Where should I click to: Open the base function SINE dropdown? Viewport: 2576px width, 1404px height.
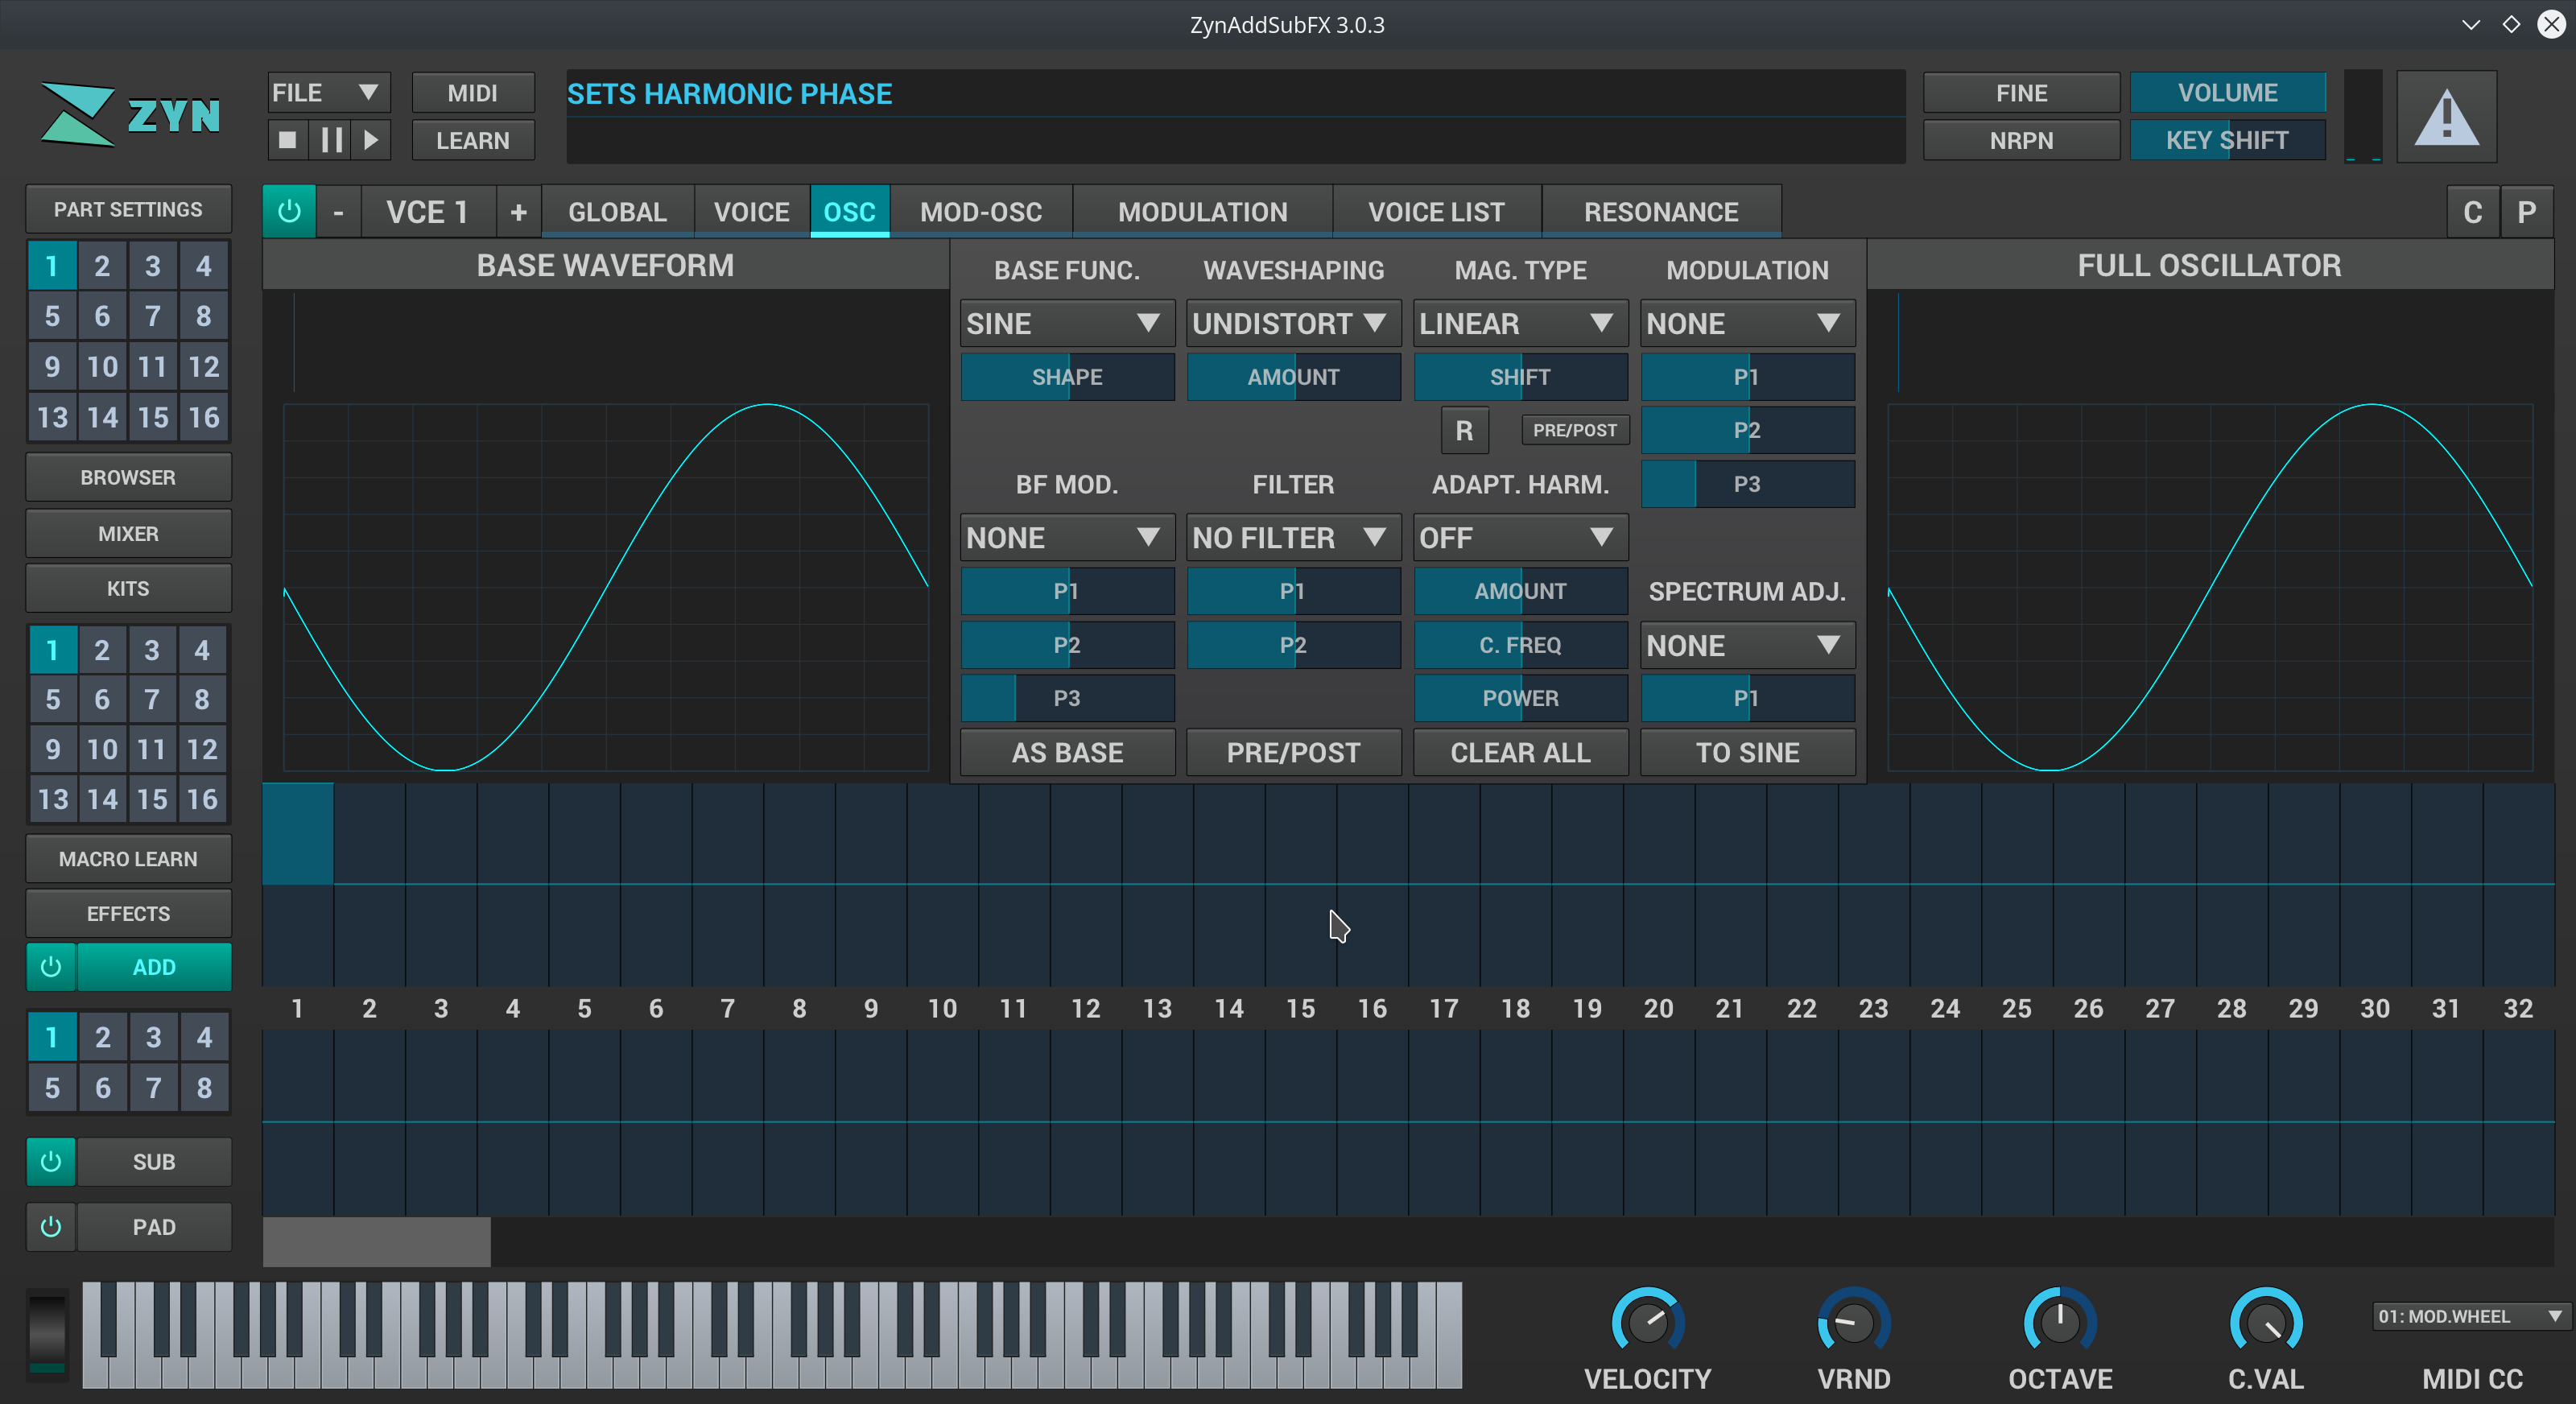[1066, 324]
